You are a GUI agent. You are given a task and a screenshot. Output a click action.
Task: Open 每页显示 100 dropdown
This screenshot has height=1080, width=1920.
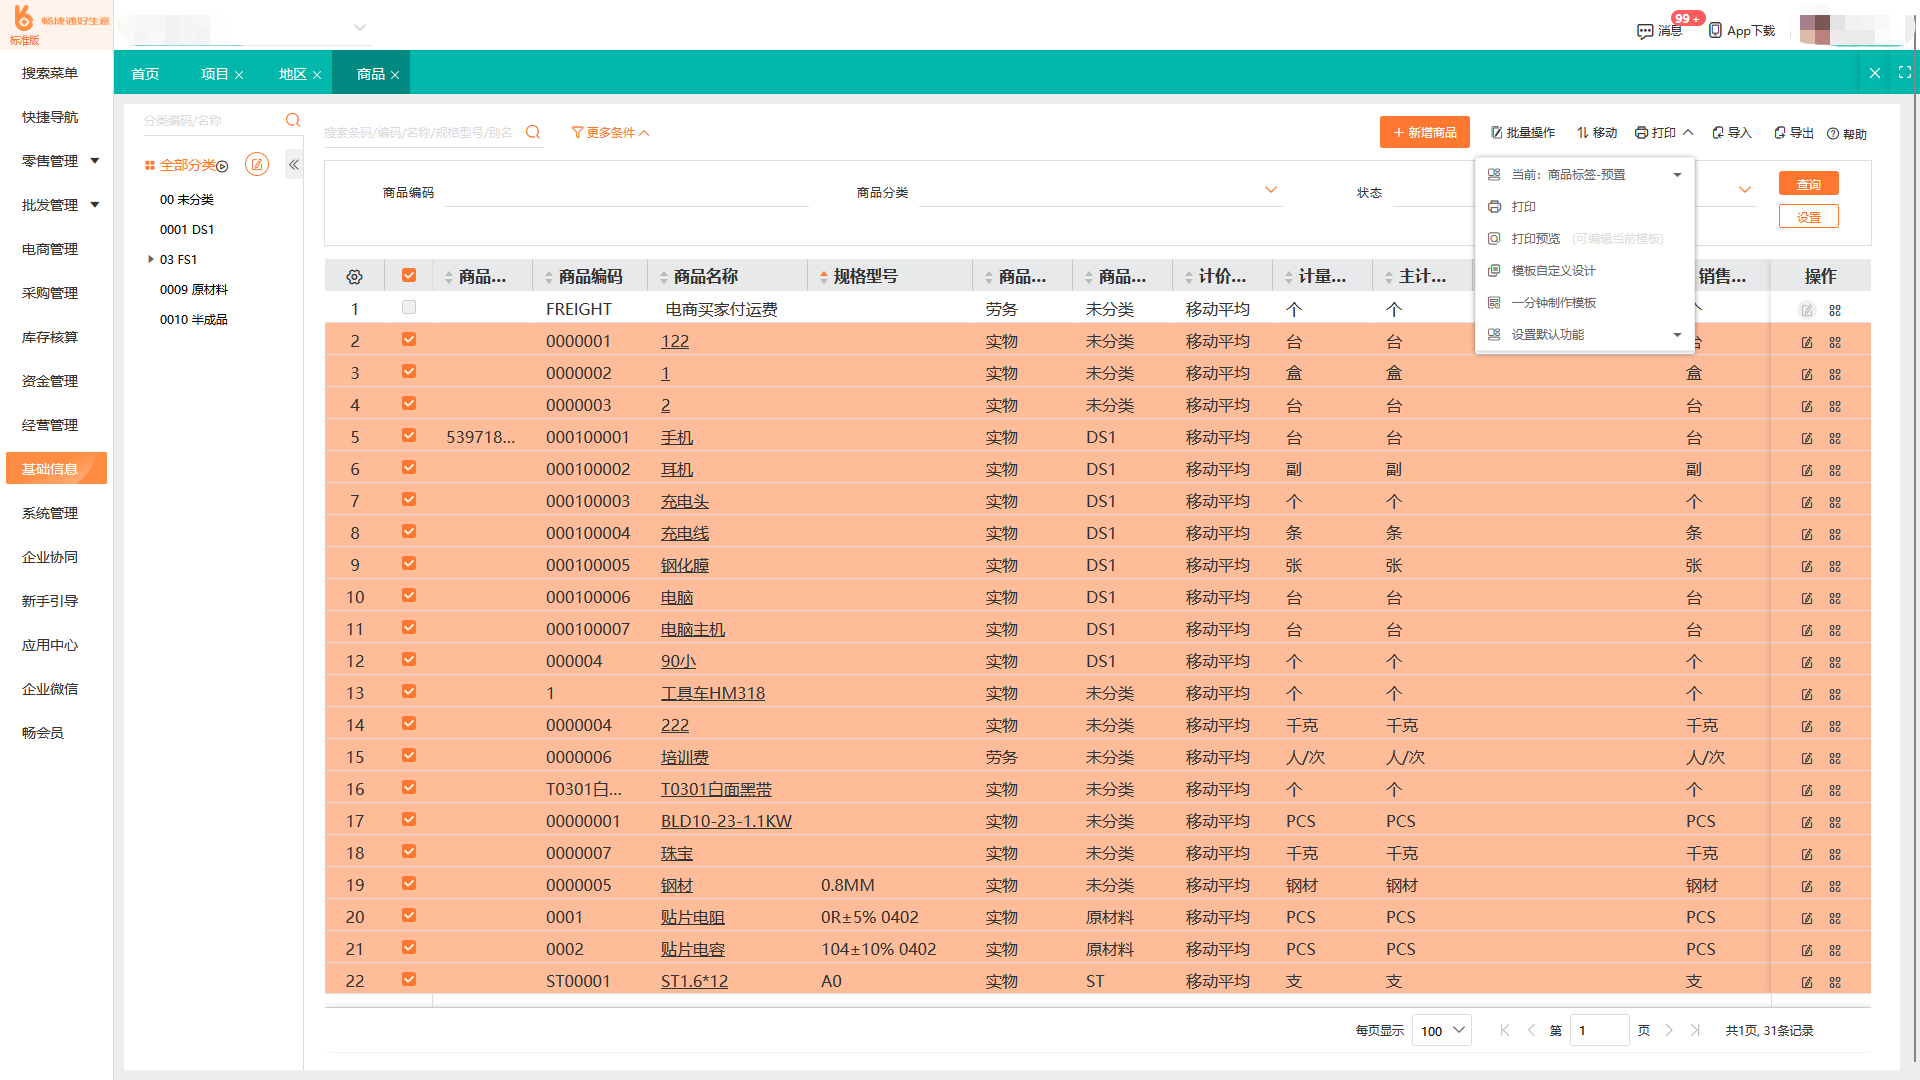1439,1029
